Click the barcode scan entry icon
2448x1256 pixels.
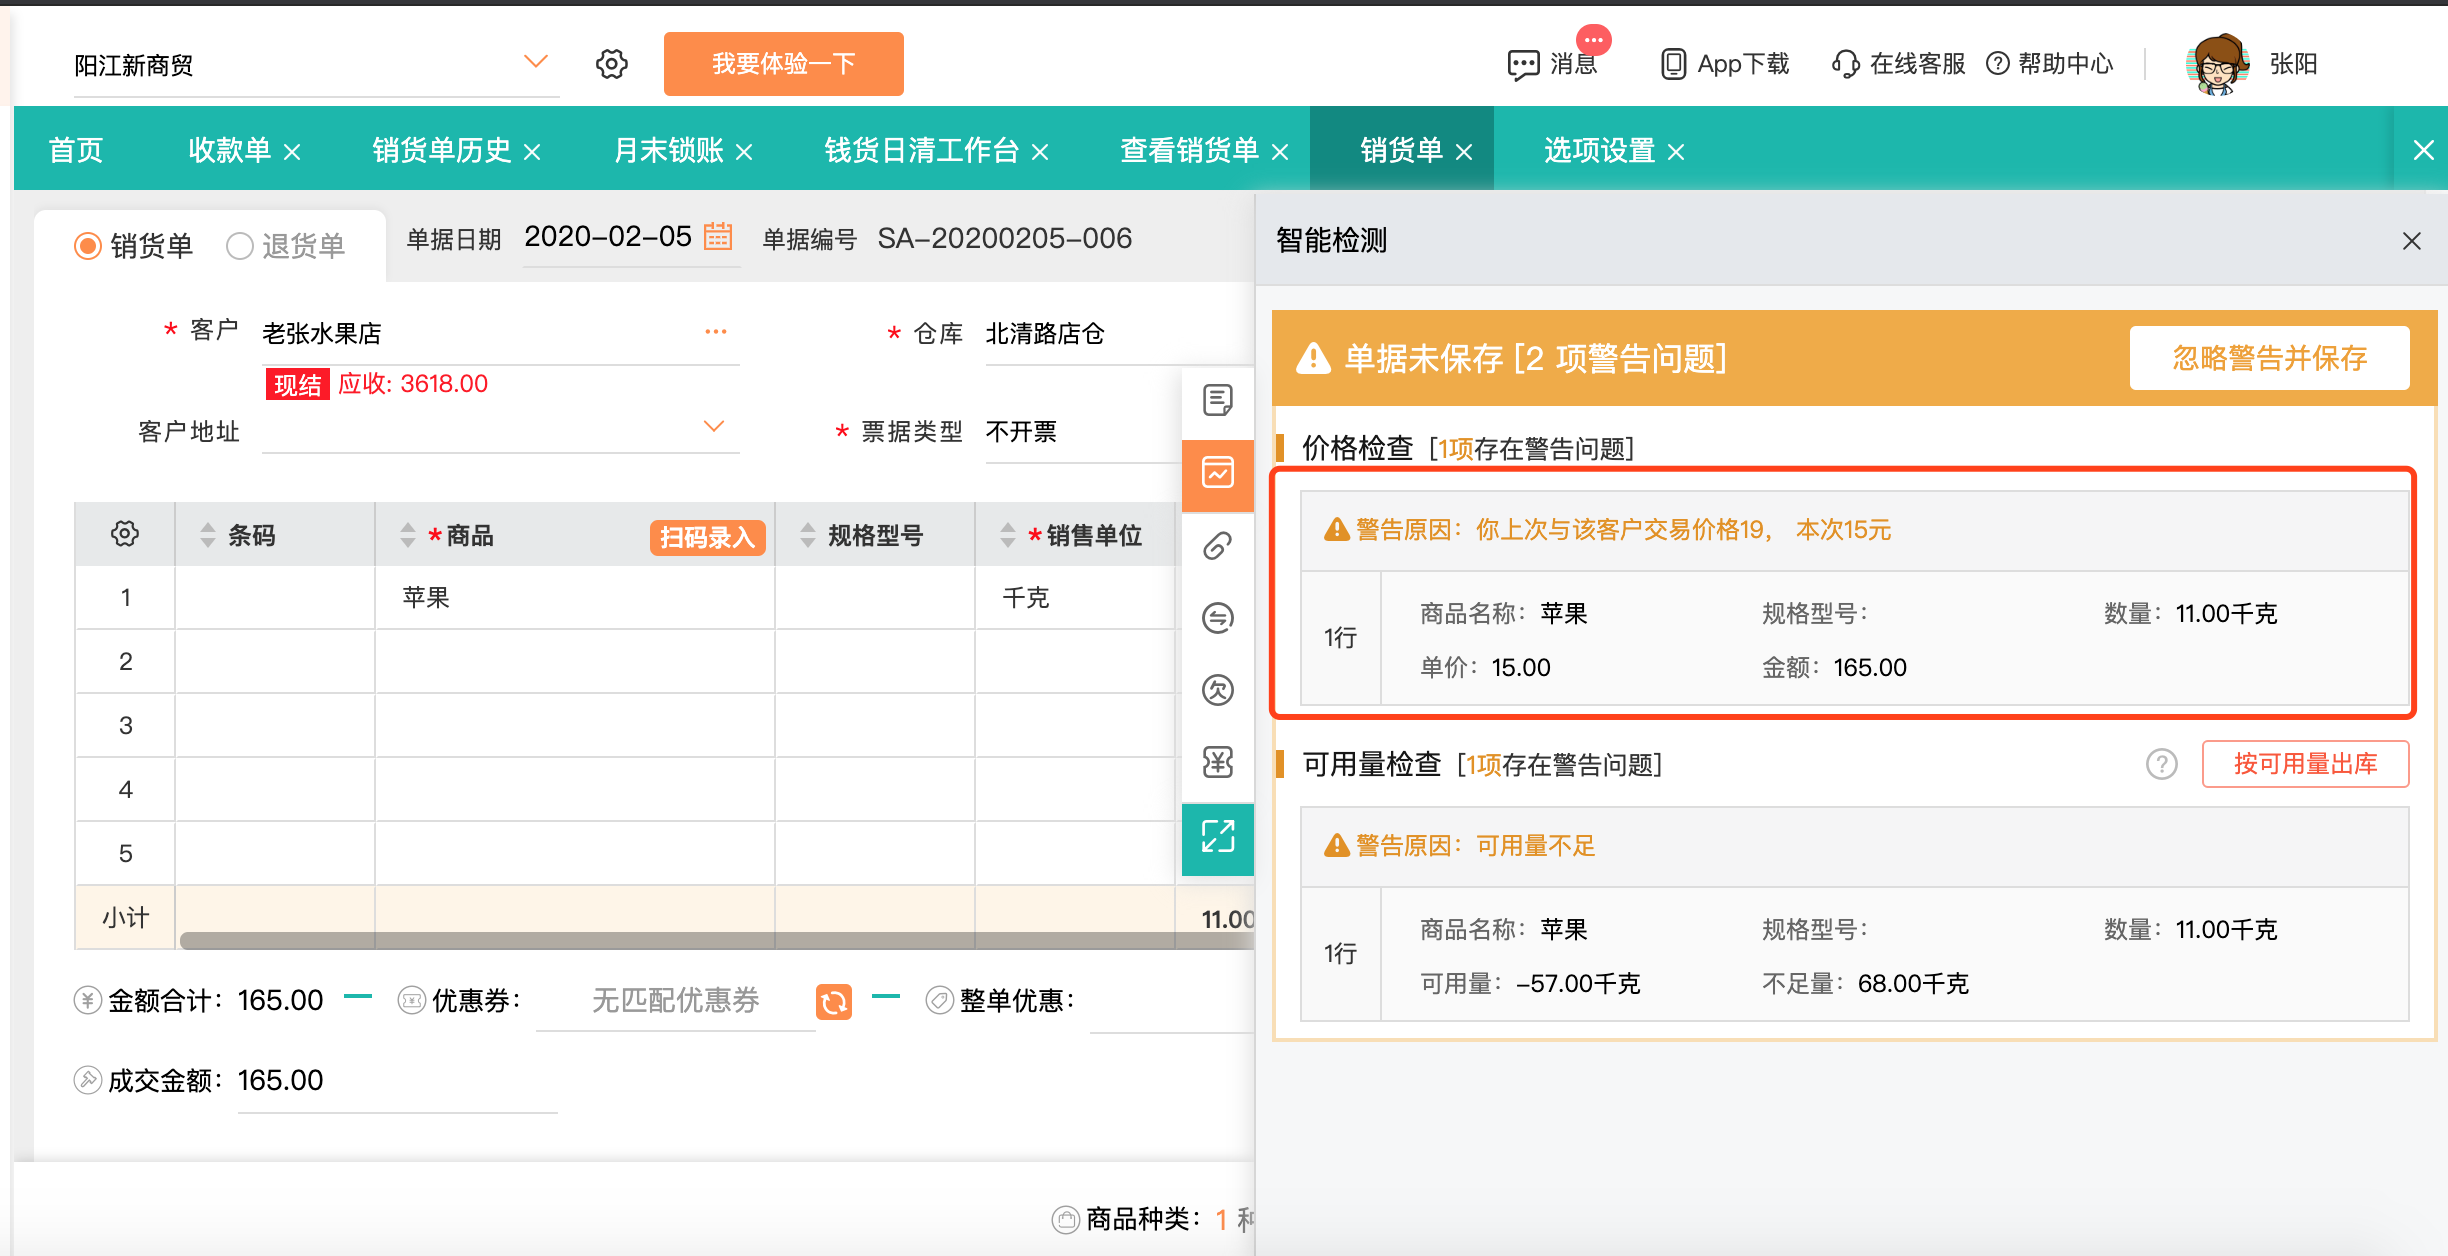706,535
